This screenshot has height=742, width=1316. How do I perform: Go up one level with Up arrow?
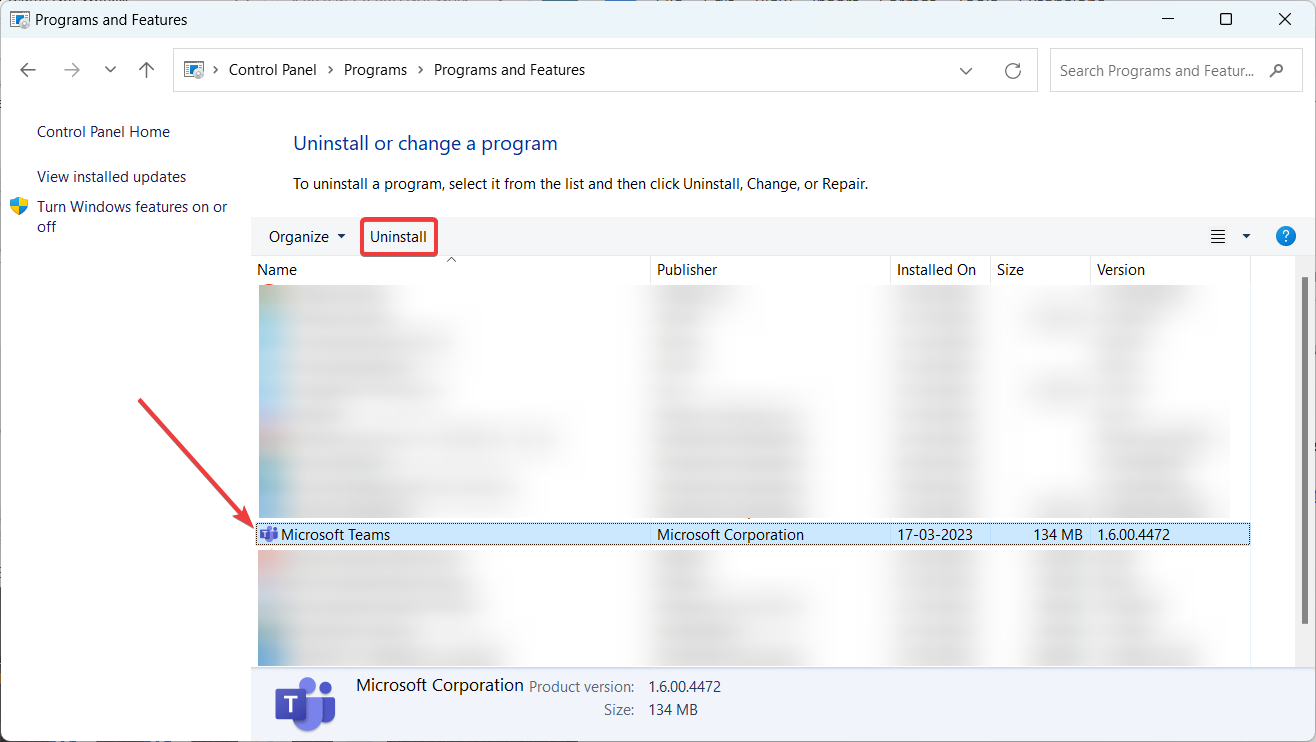tap(147, 70)
